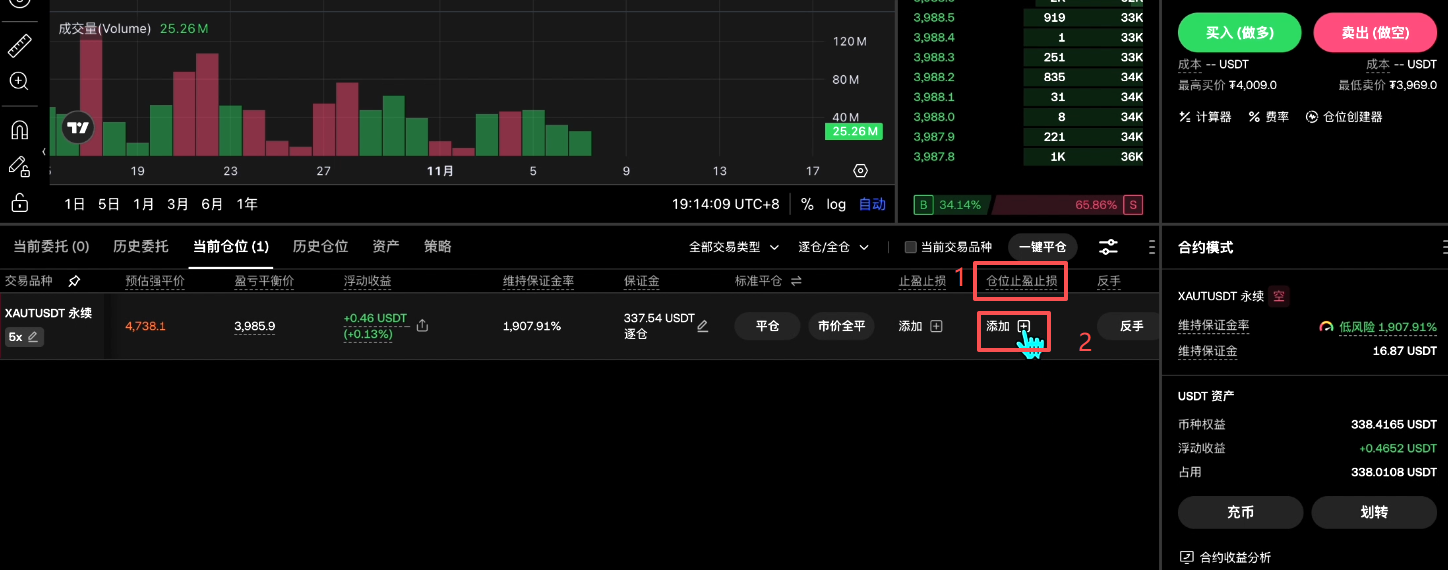The image size is (1448, 570).
Task: Edit the margin amount pencil icon
Action: (x=703, y=325)
